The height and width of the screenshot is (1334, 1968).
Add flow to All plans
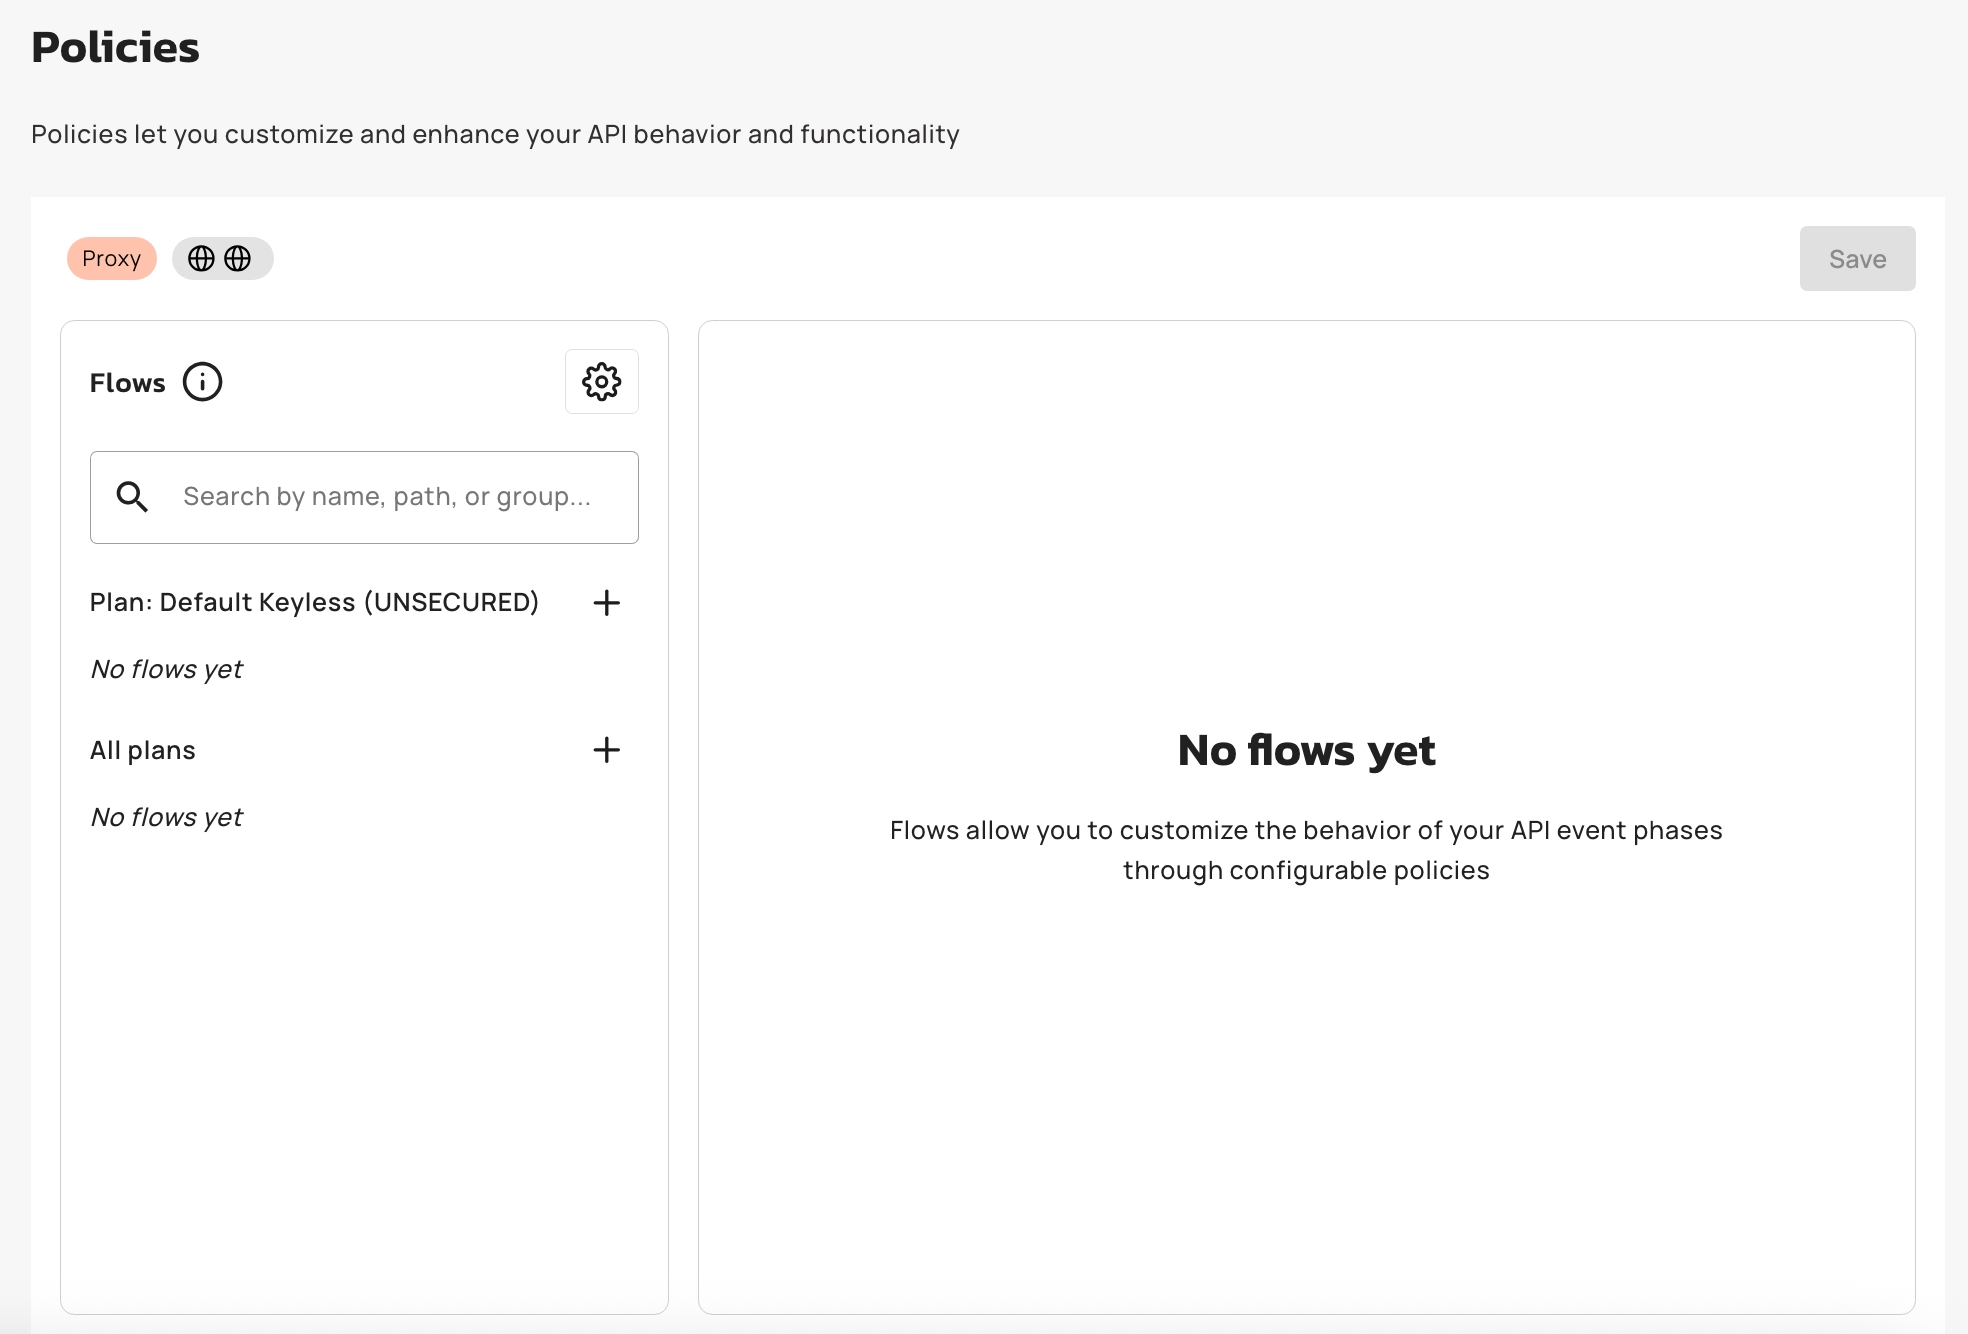[606, 750]
